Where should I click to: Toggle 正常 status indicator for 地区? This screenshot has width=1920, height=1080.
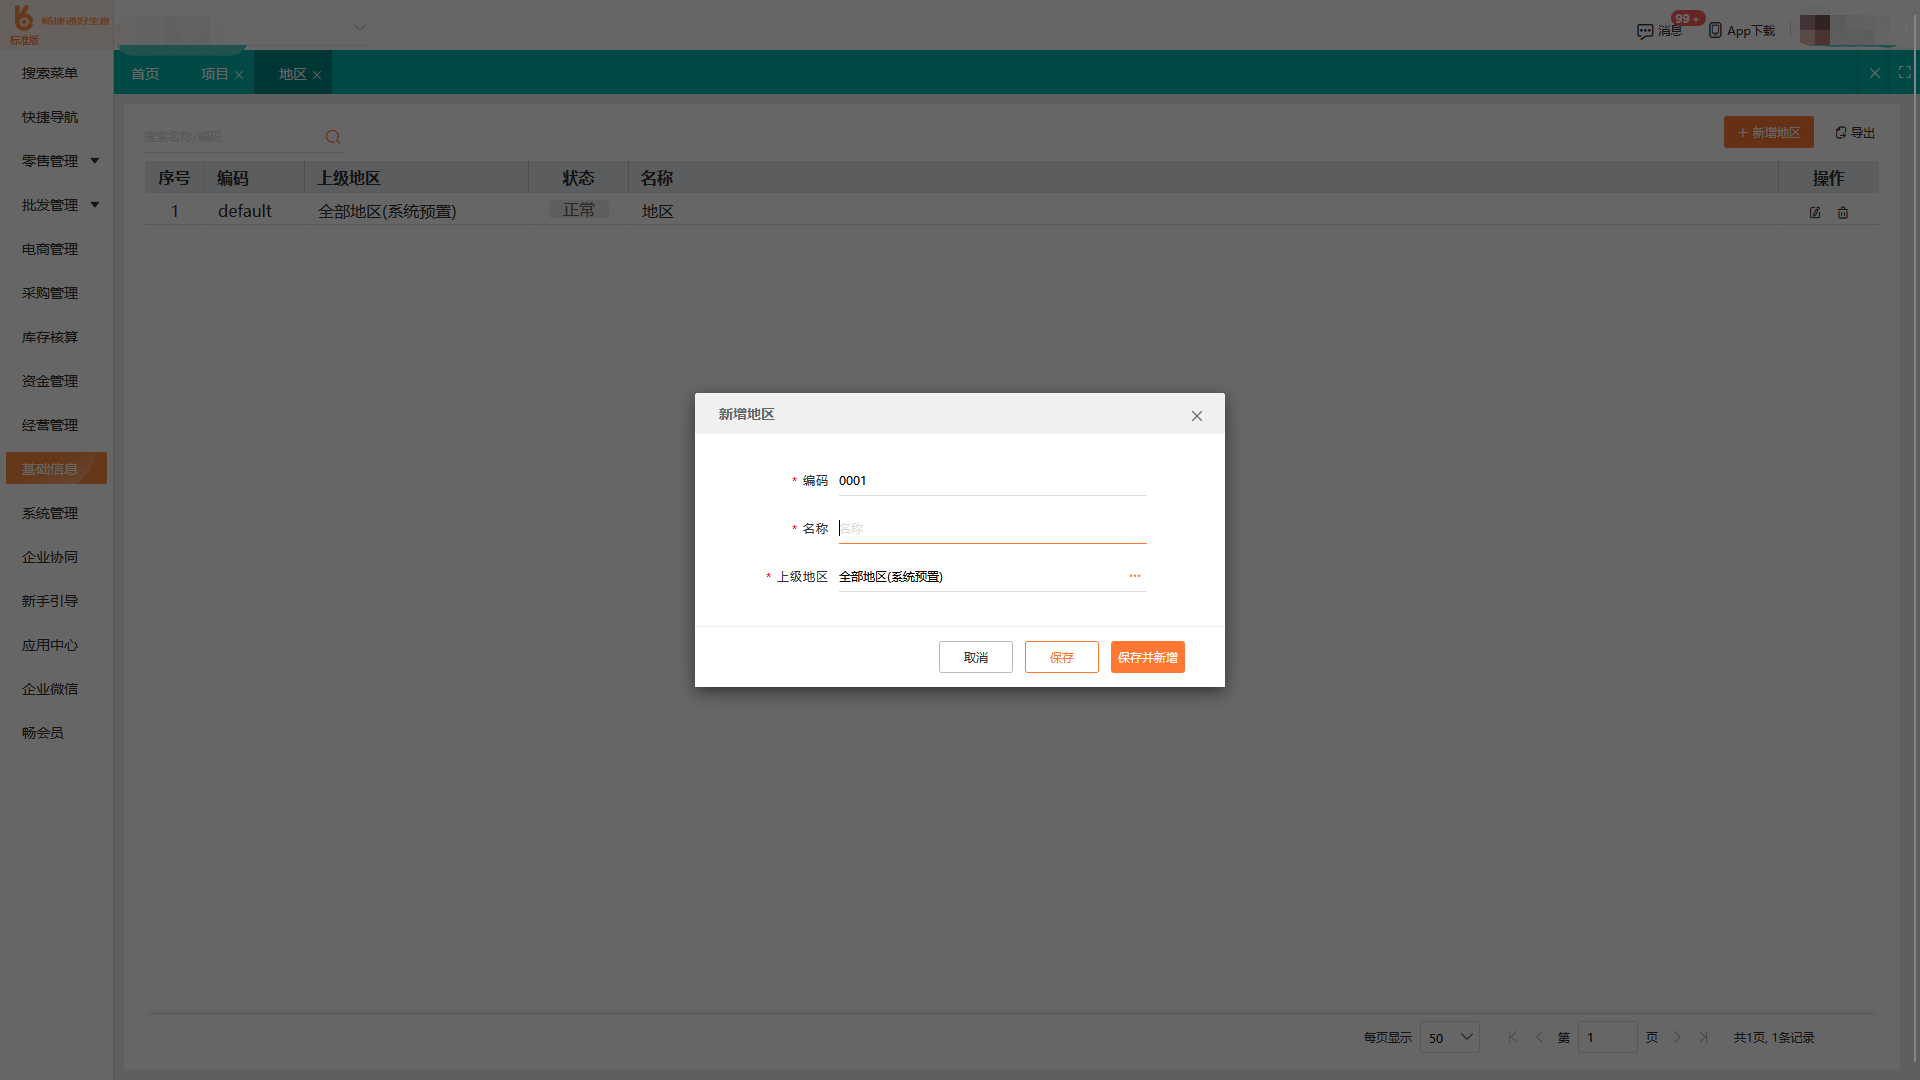point(578,208)
